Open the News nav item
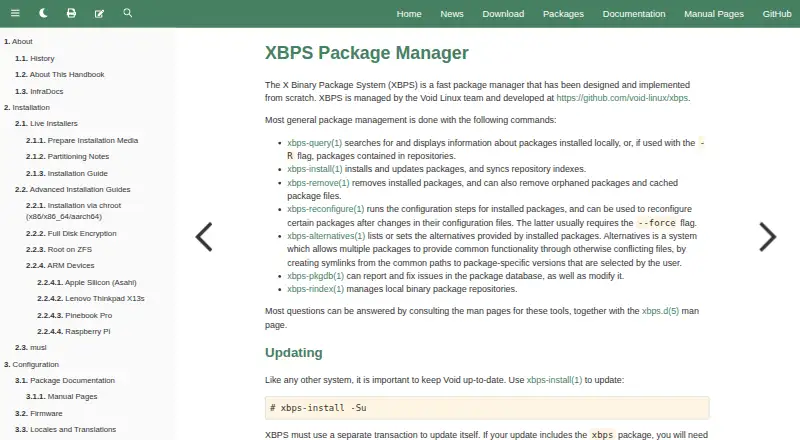The width and height of the screenshot is (800, 440). [x=452, y=14]
